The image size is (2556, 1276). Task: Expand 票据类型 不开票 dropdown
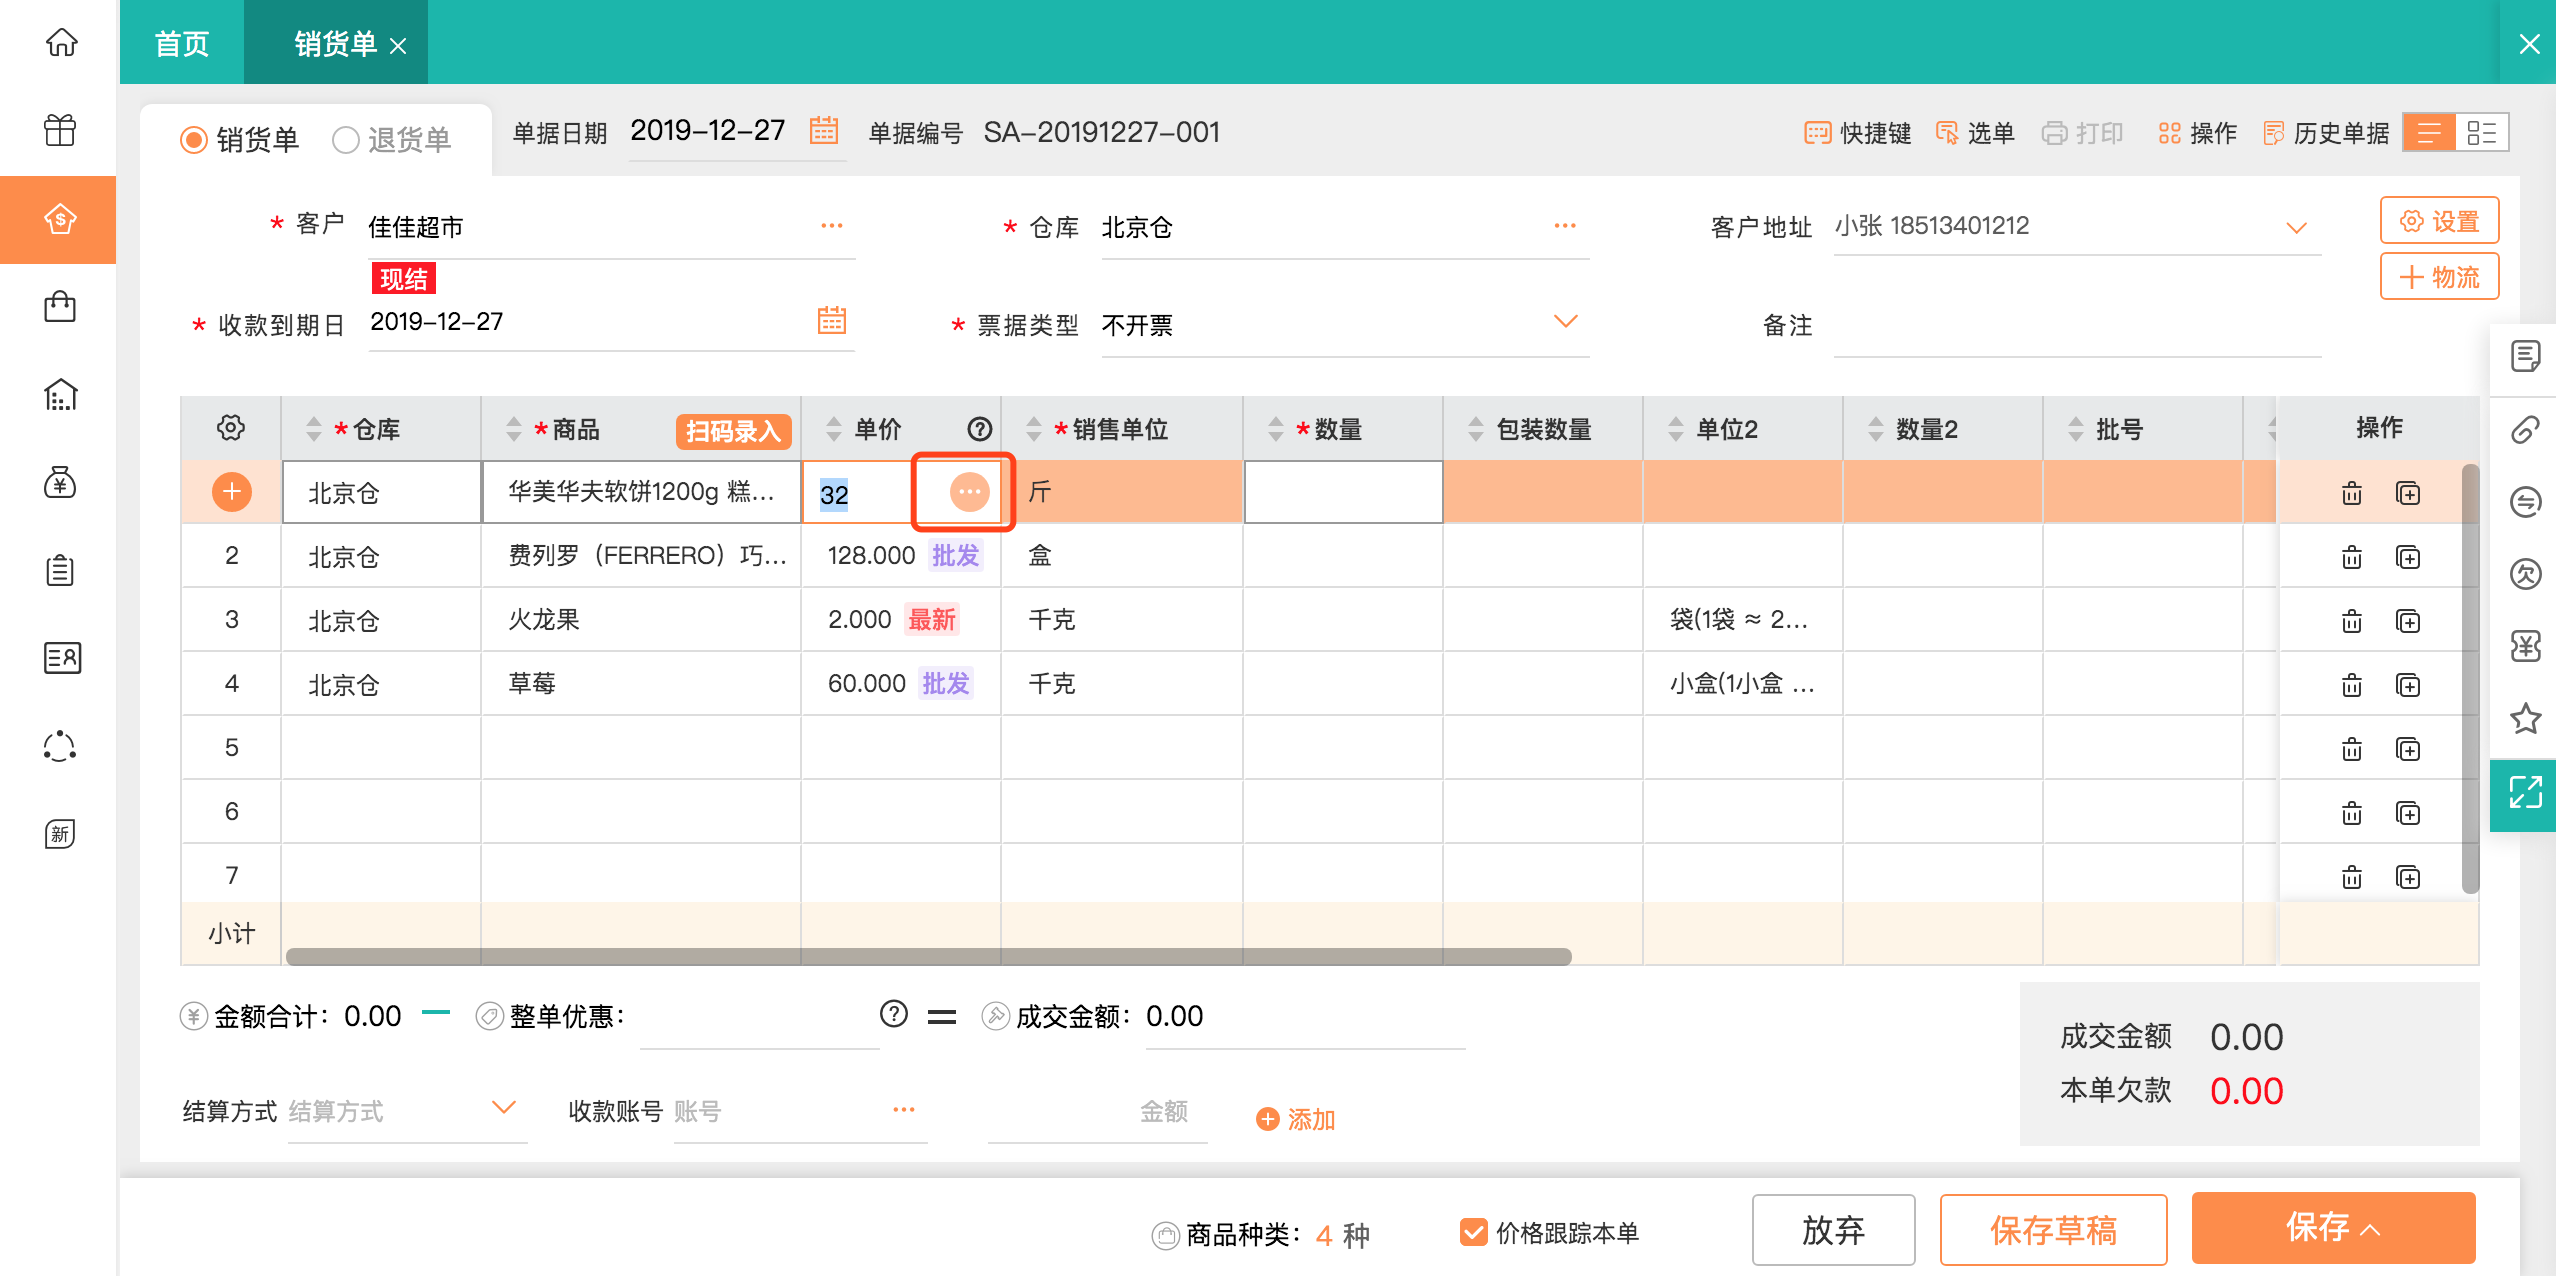point(1562,323)
